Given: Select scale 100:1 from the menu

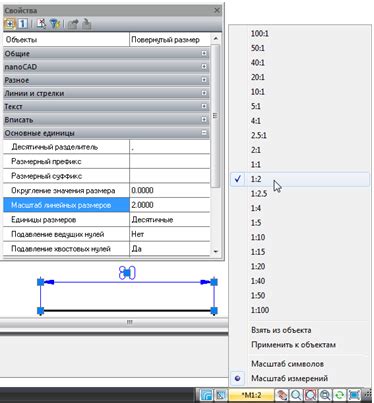Looking at the screenshot, I should click(x=300, y=33).
